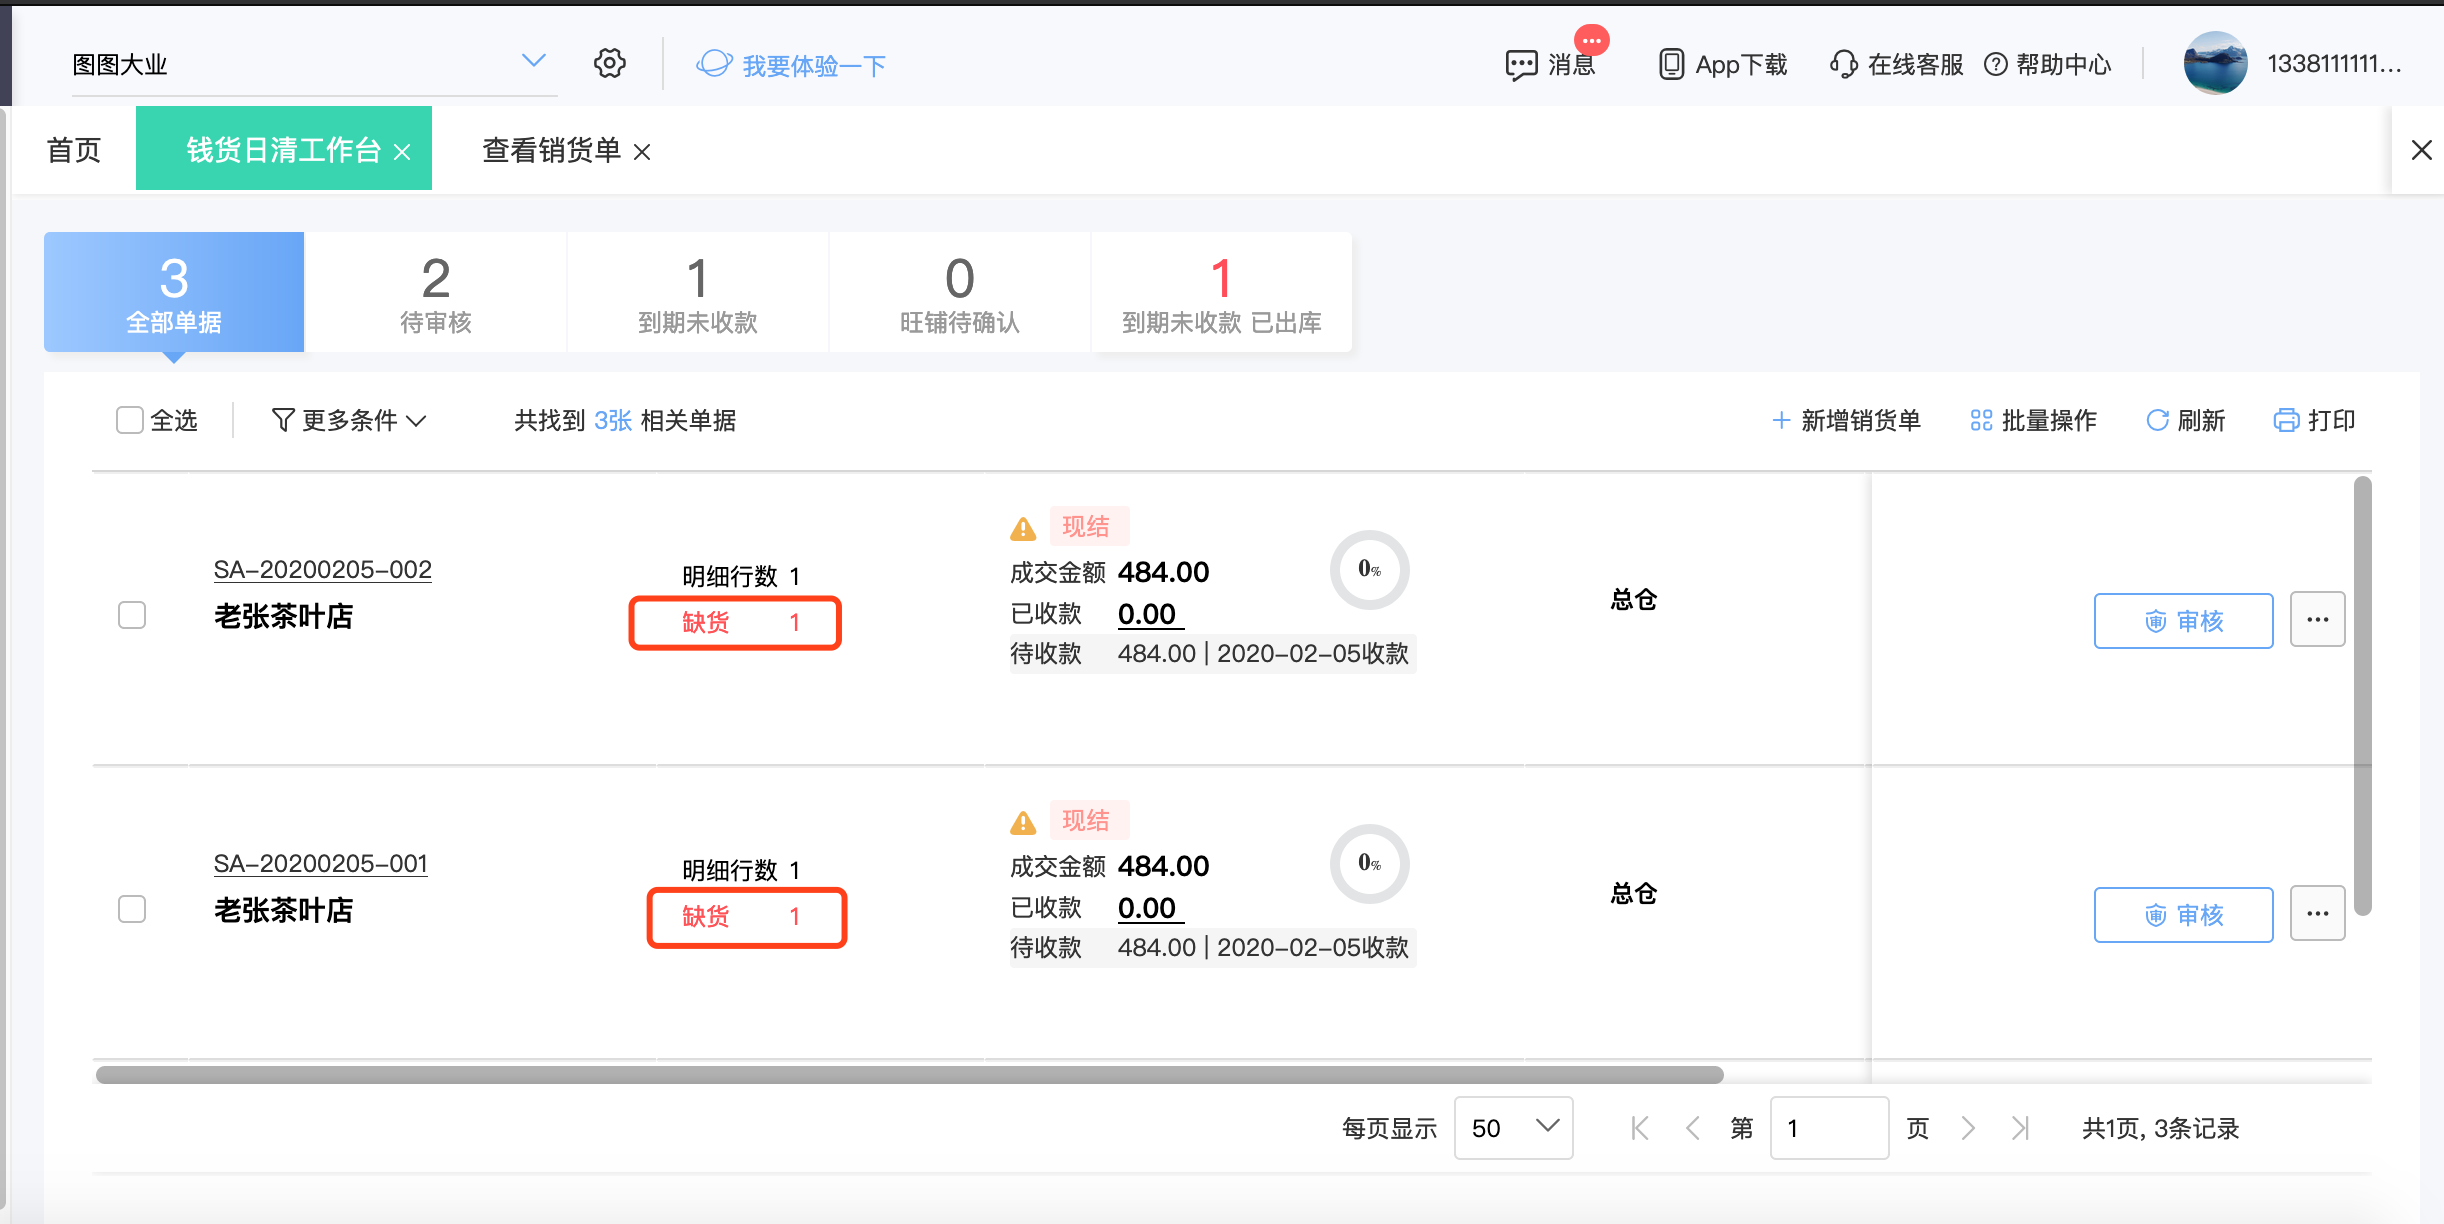Expand the ellipsis menu on SA-20200205-002
This screenshot has width=2444, height=1224.
[2316, 618]
